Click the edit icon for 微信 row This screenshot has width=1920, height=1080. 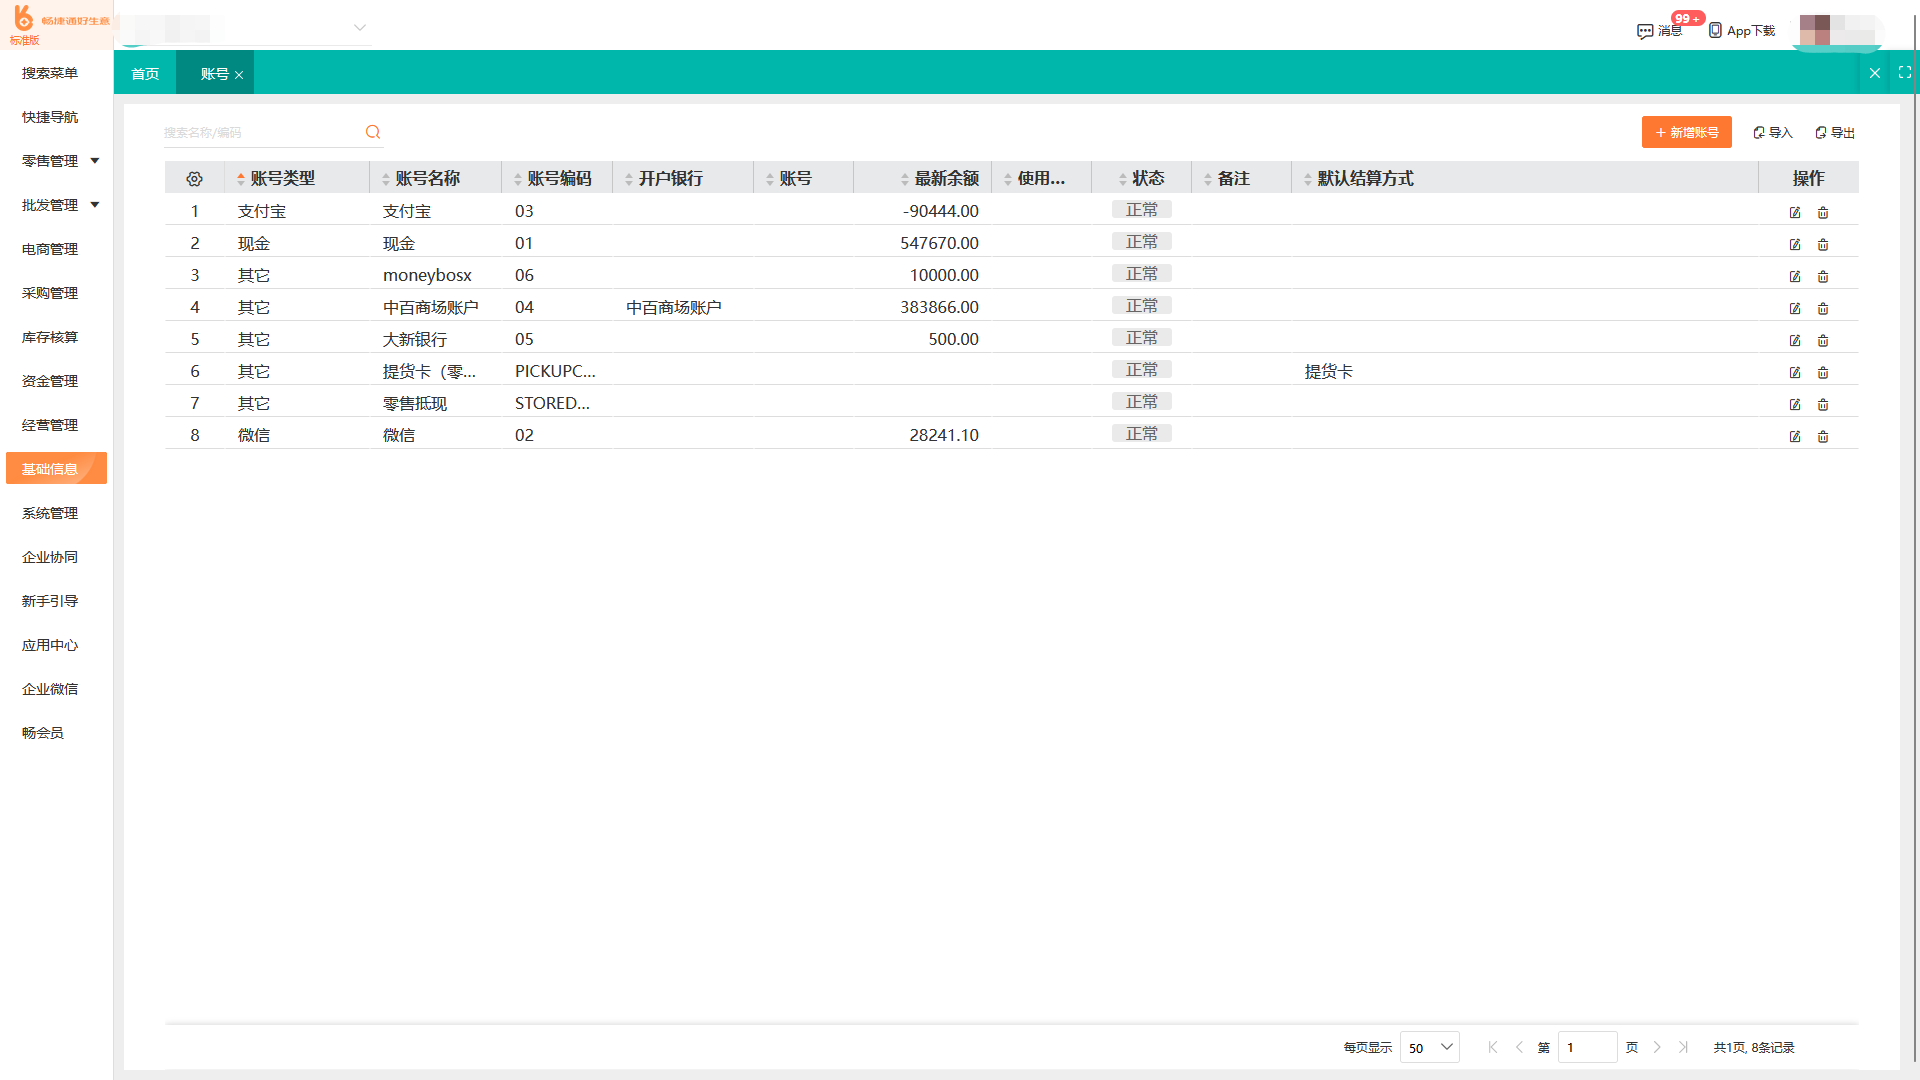[1795, 435]
